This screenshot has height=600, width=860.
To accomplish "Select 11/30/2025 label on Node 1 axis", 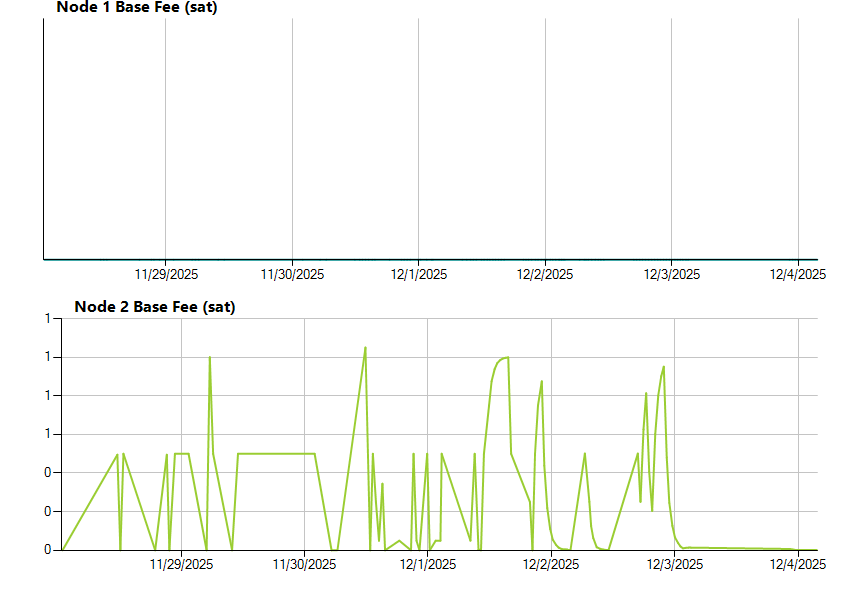I will click(x=292, y=273).
